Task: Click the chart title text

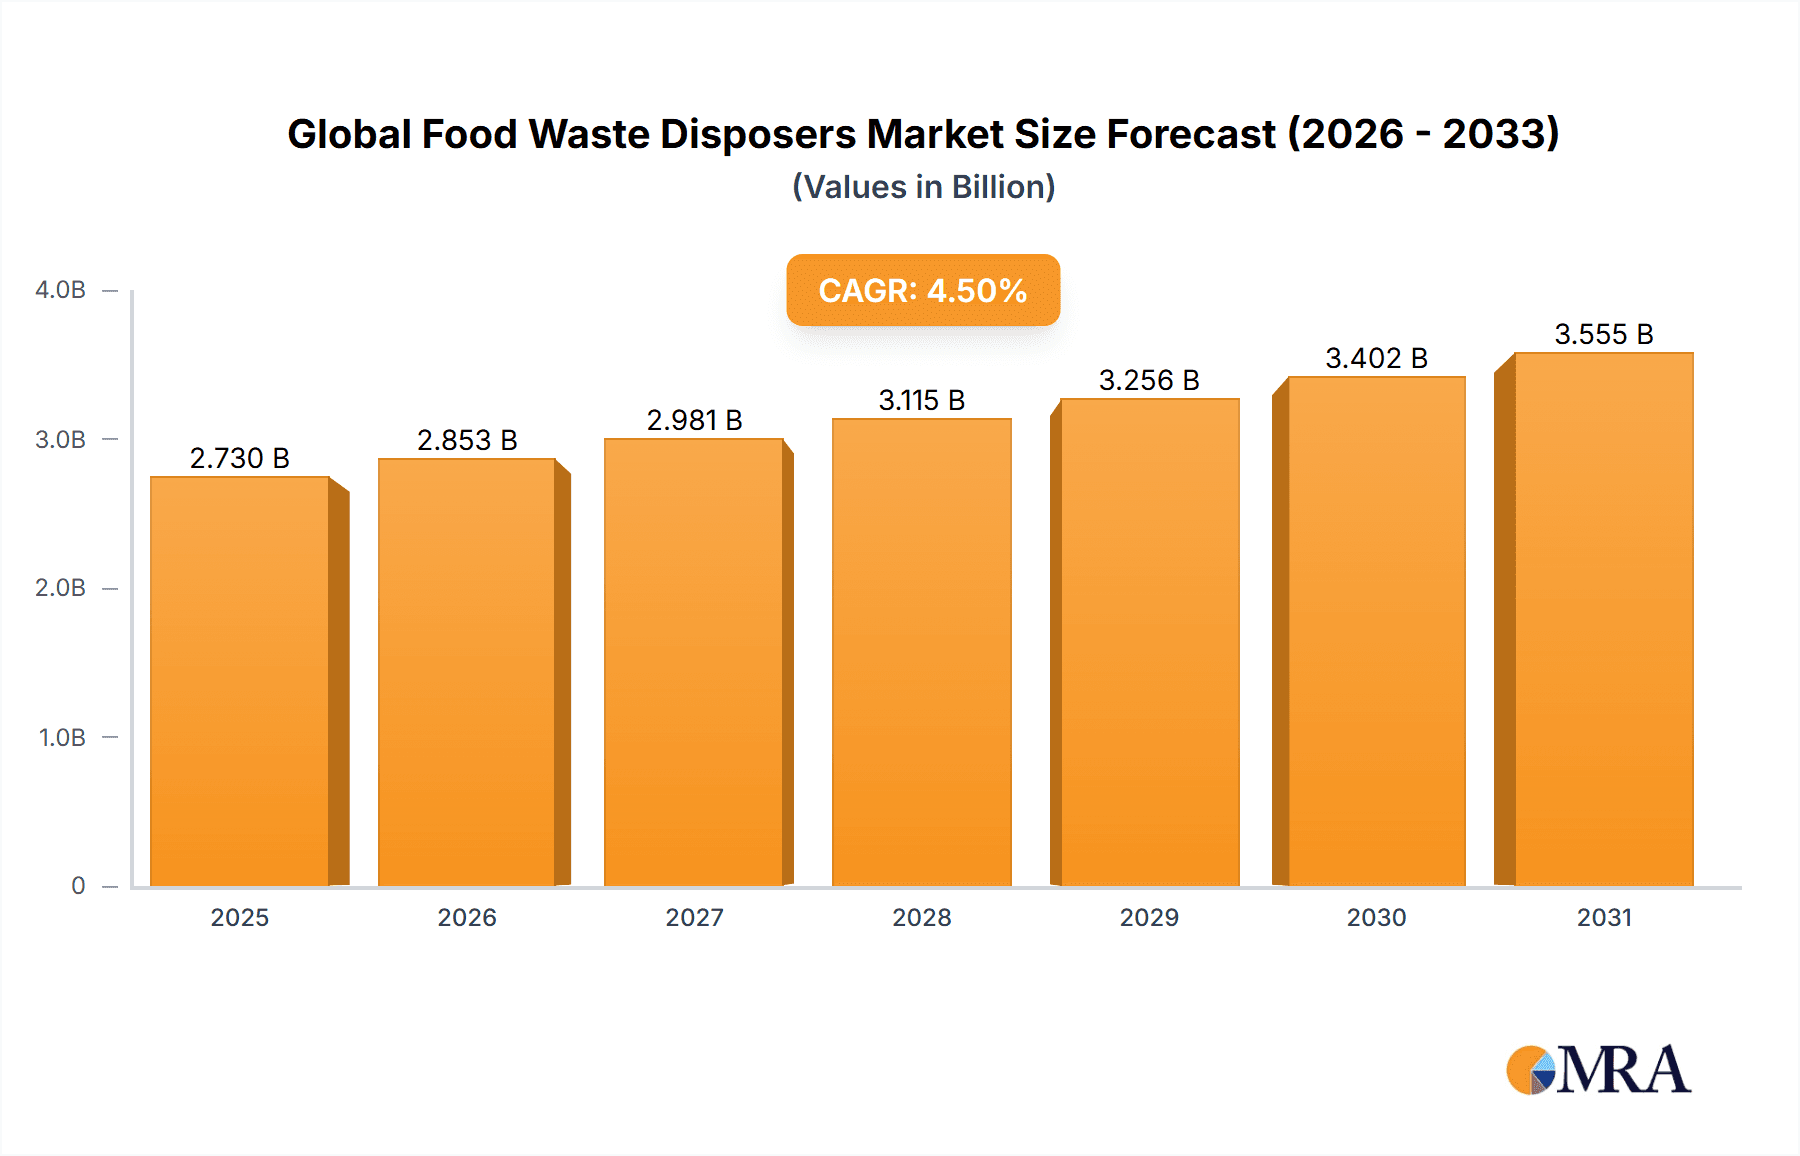Action: click(923, 134)
